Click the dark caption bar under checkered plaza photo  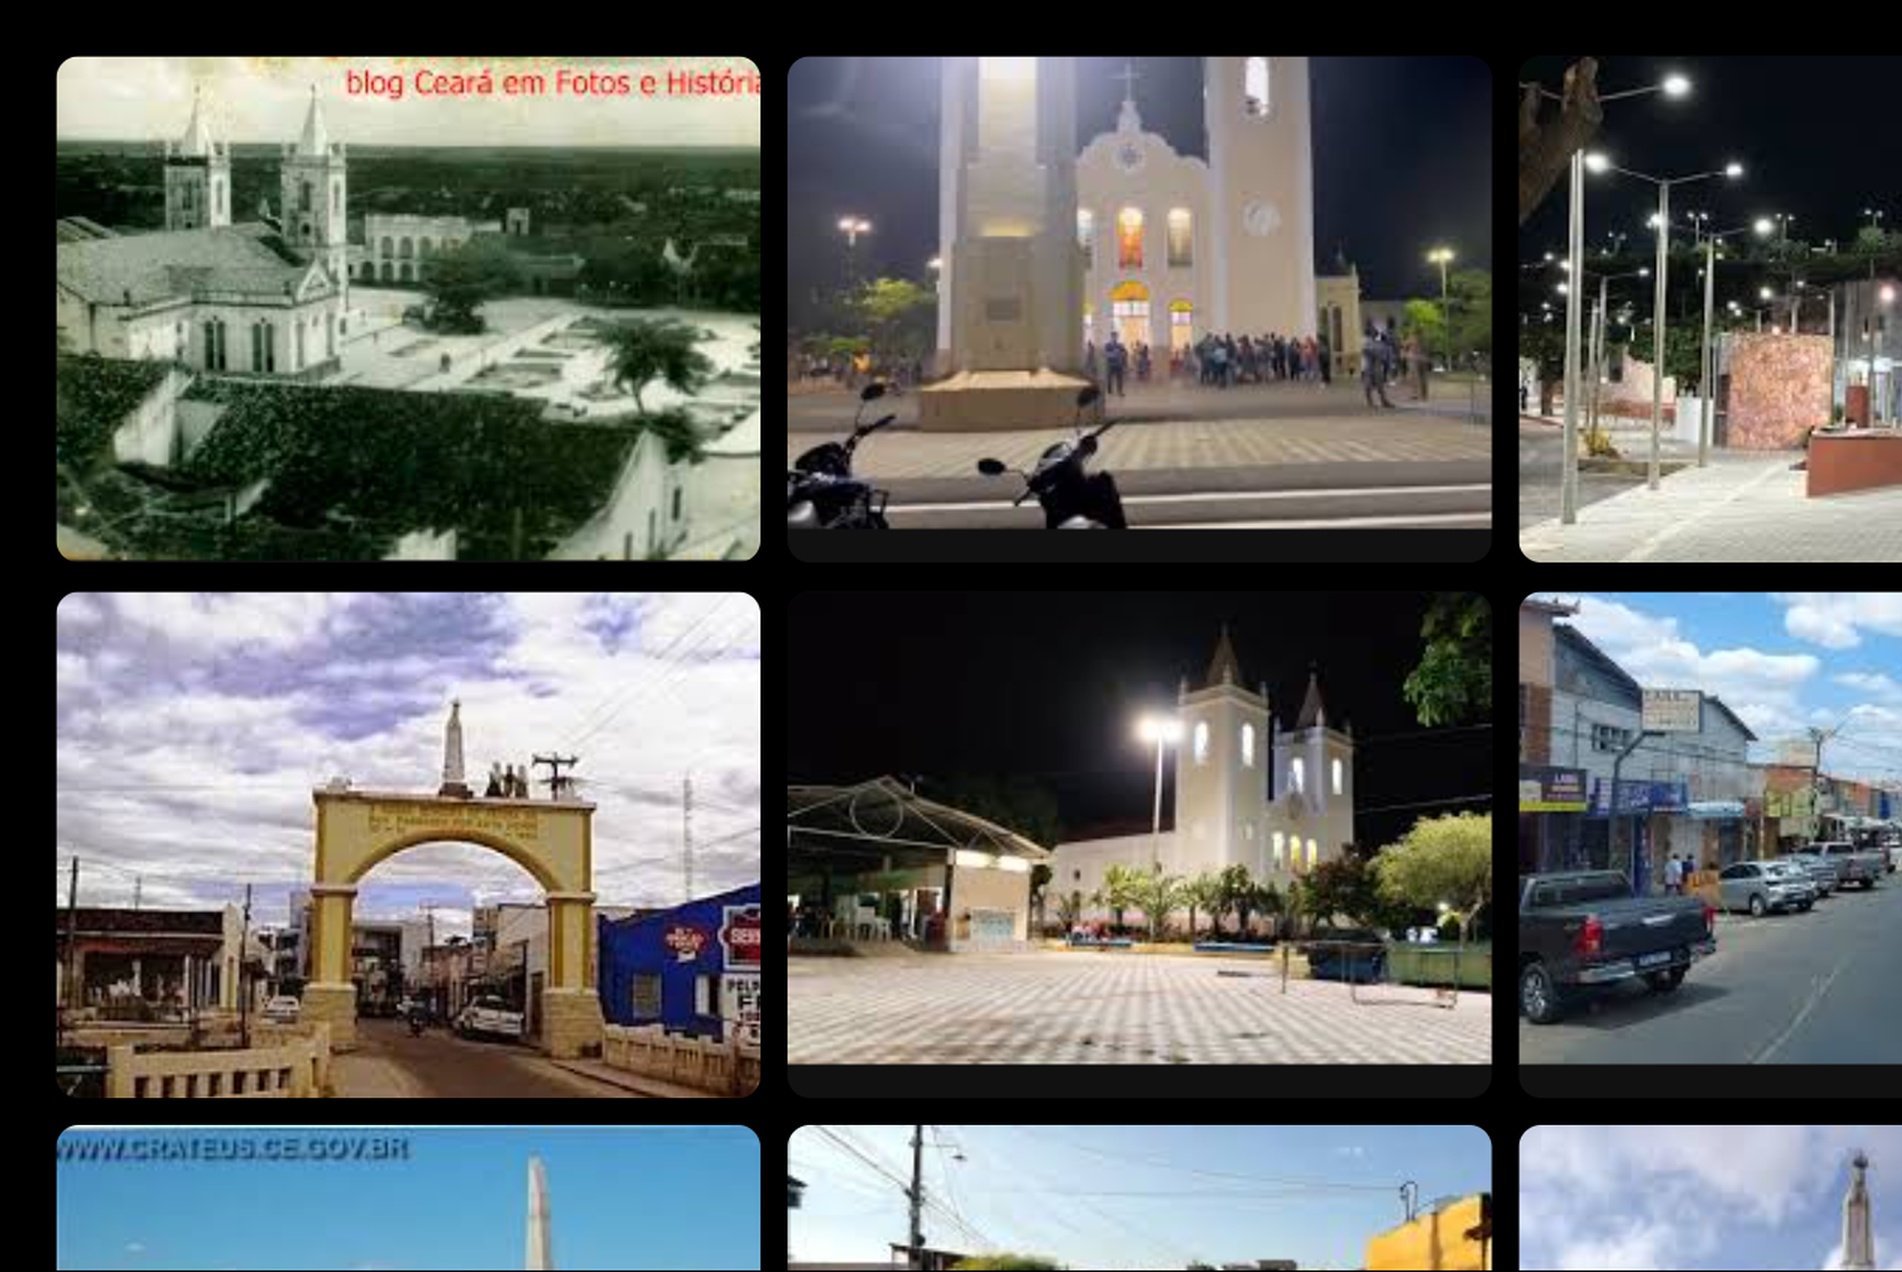click(x=1139, y=1081)
